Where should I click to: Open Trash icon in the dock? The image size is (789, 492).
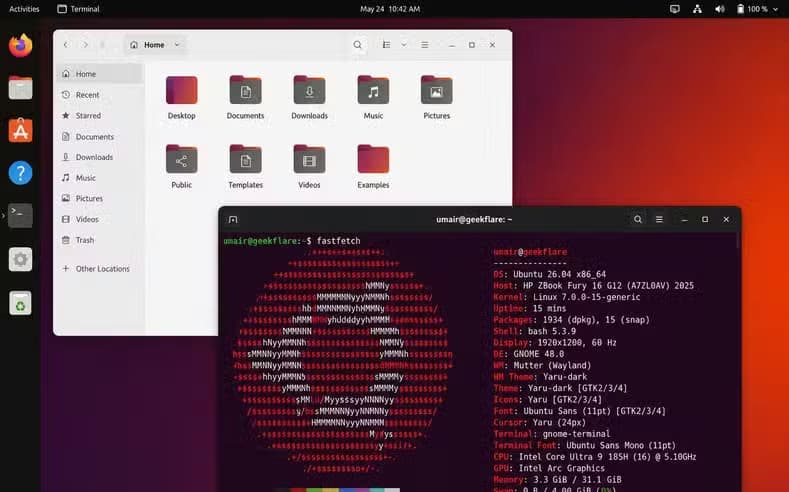[x=20, y=303]
